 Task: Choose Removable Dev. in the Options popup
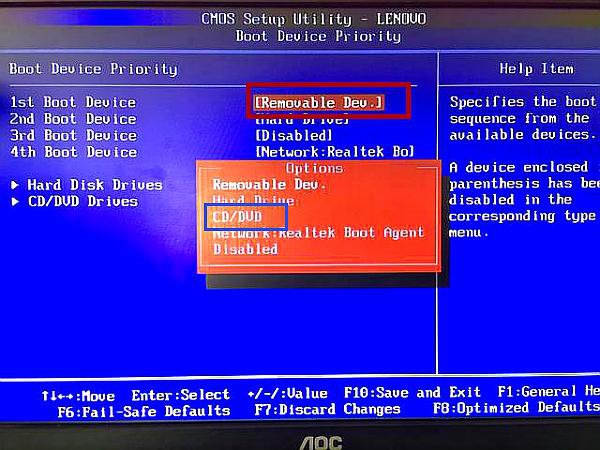click(269, 185)
